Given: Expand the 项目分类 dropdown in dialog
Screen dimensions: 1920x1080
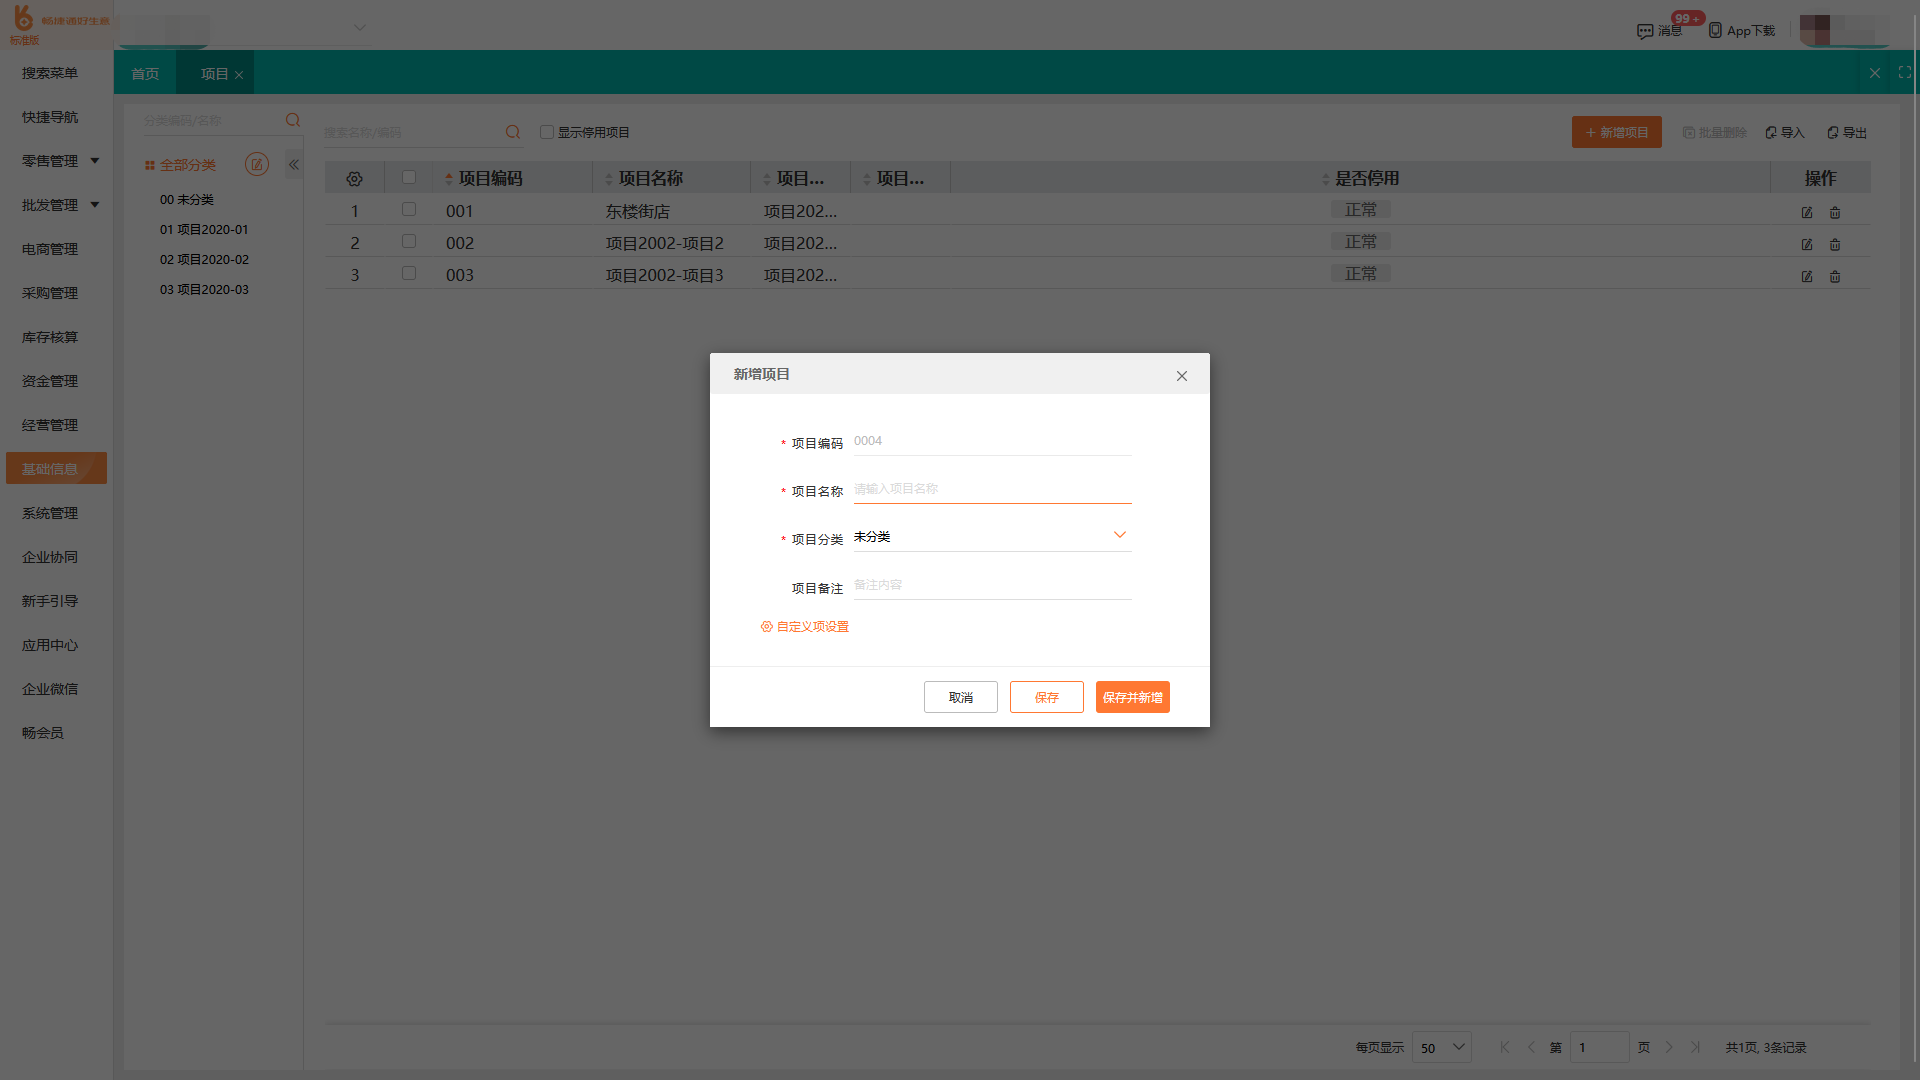Looking at the screenshot, I should click(1120, 535).
